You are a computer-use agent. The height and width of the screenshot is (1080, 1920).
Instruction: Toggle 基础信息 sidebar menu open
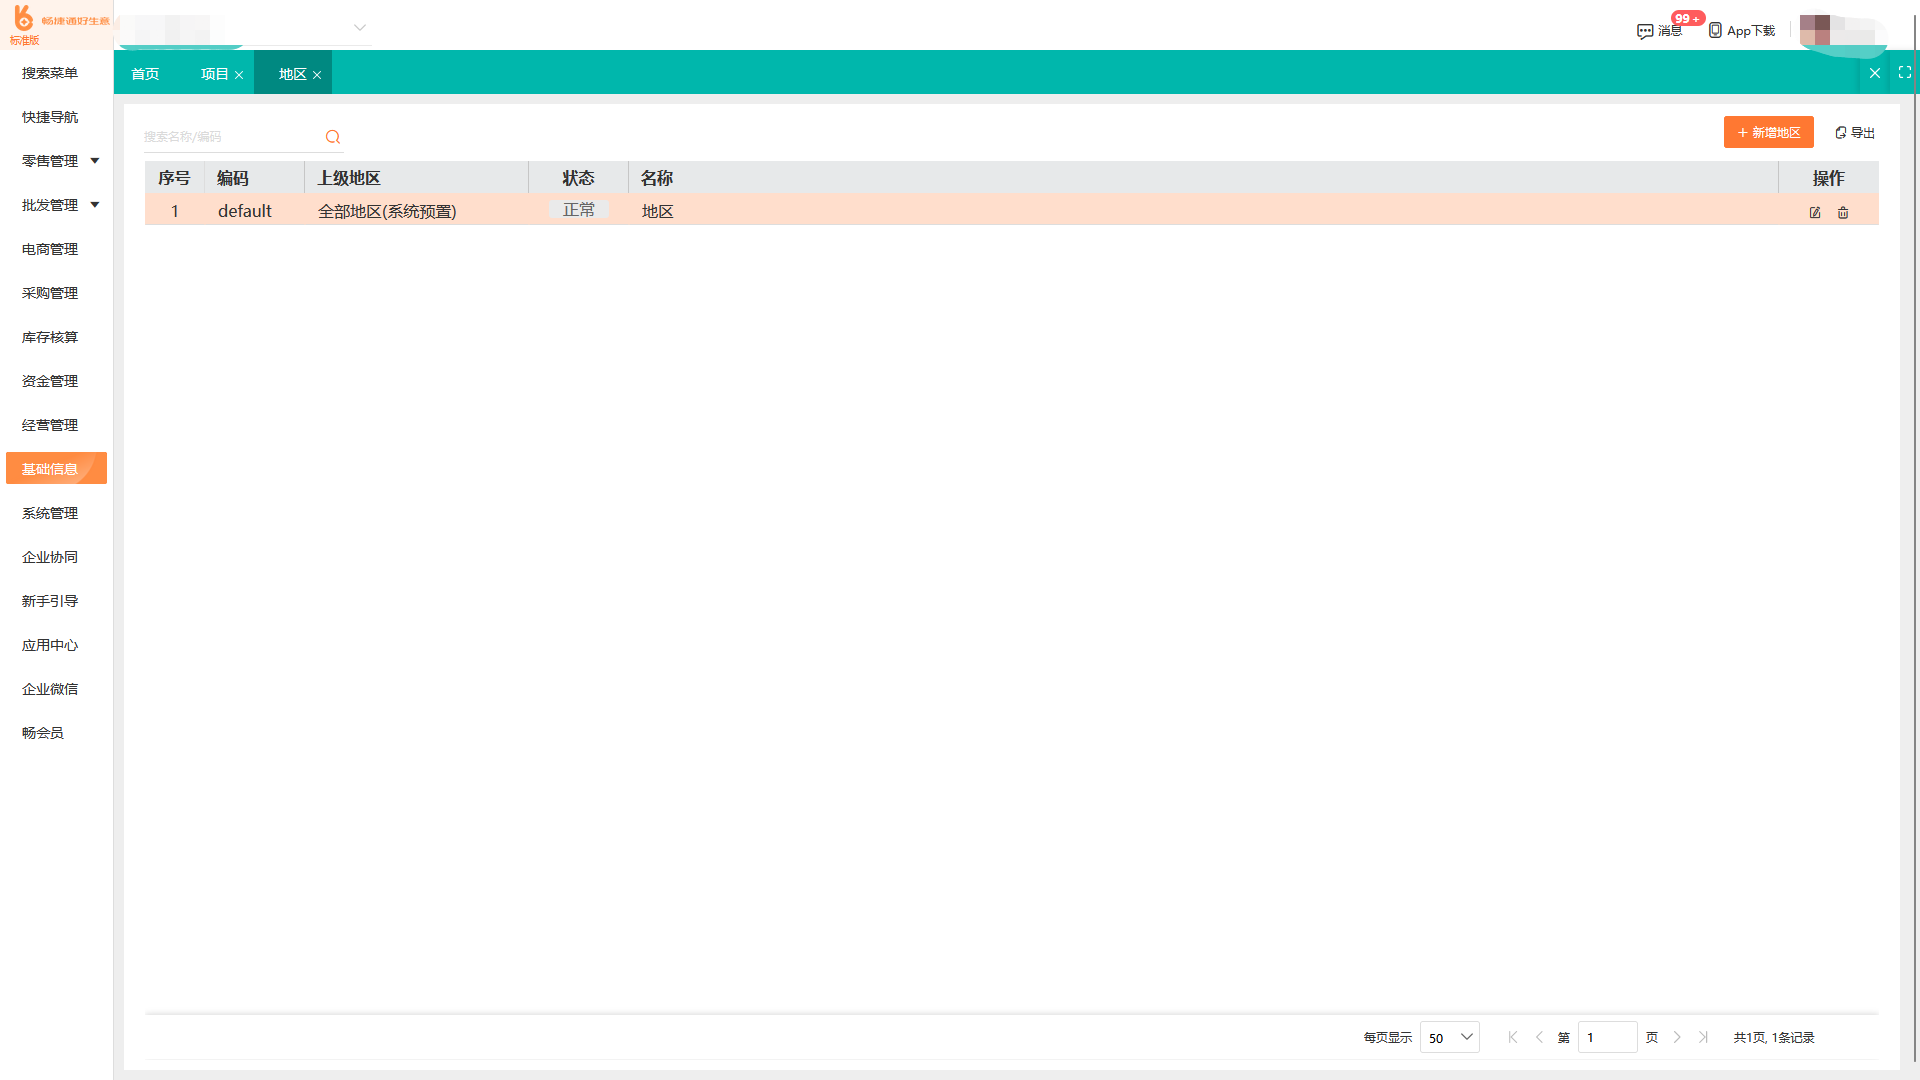tap(54, 468)
